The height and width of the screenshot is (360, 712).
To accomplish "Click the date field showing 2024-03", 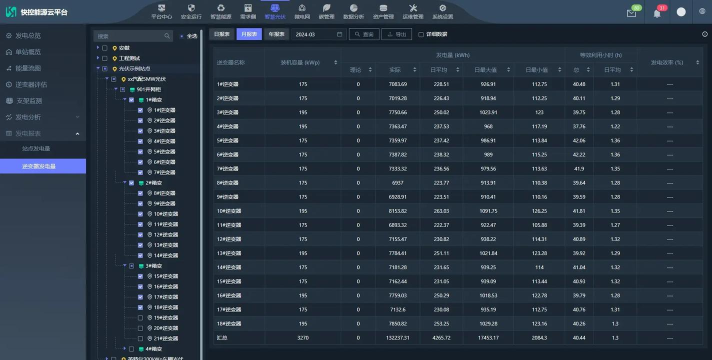I will click(319, 34).
